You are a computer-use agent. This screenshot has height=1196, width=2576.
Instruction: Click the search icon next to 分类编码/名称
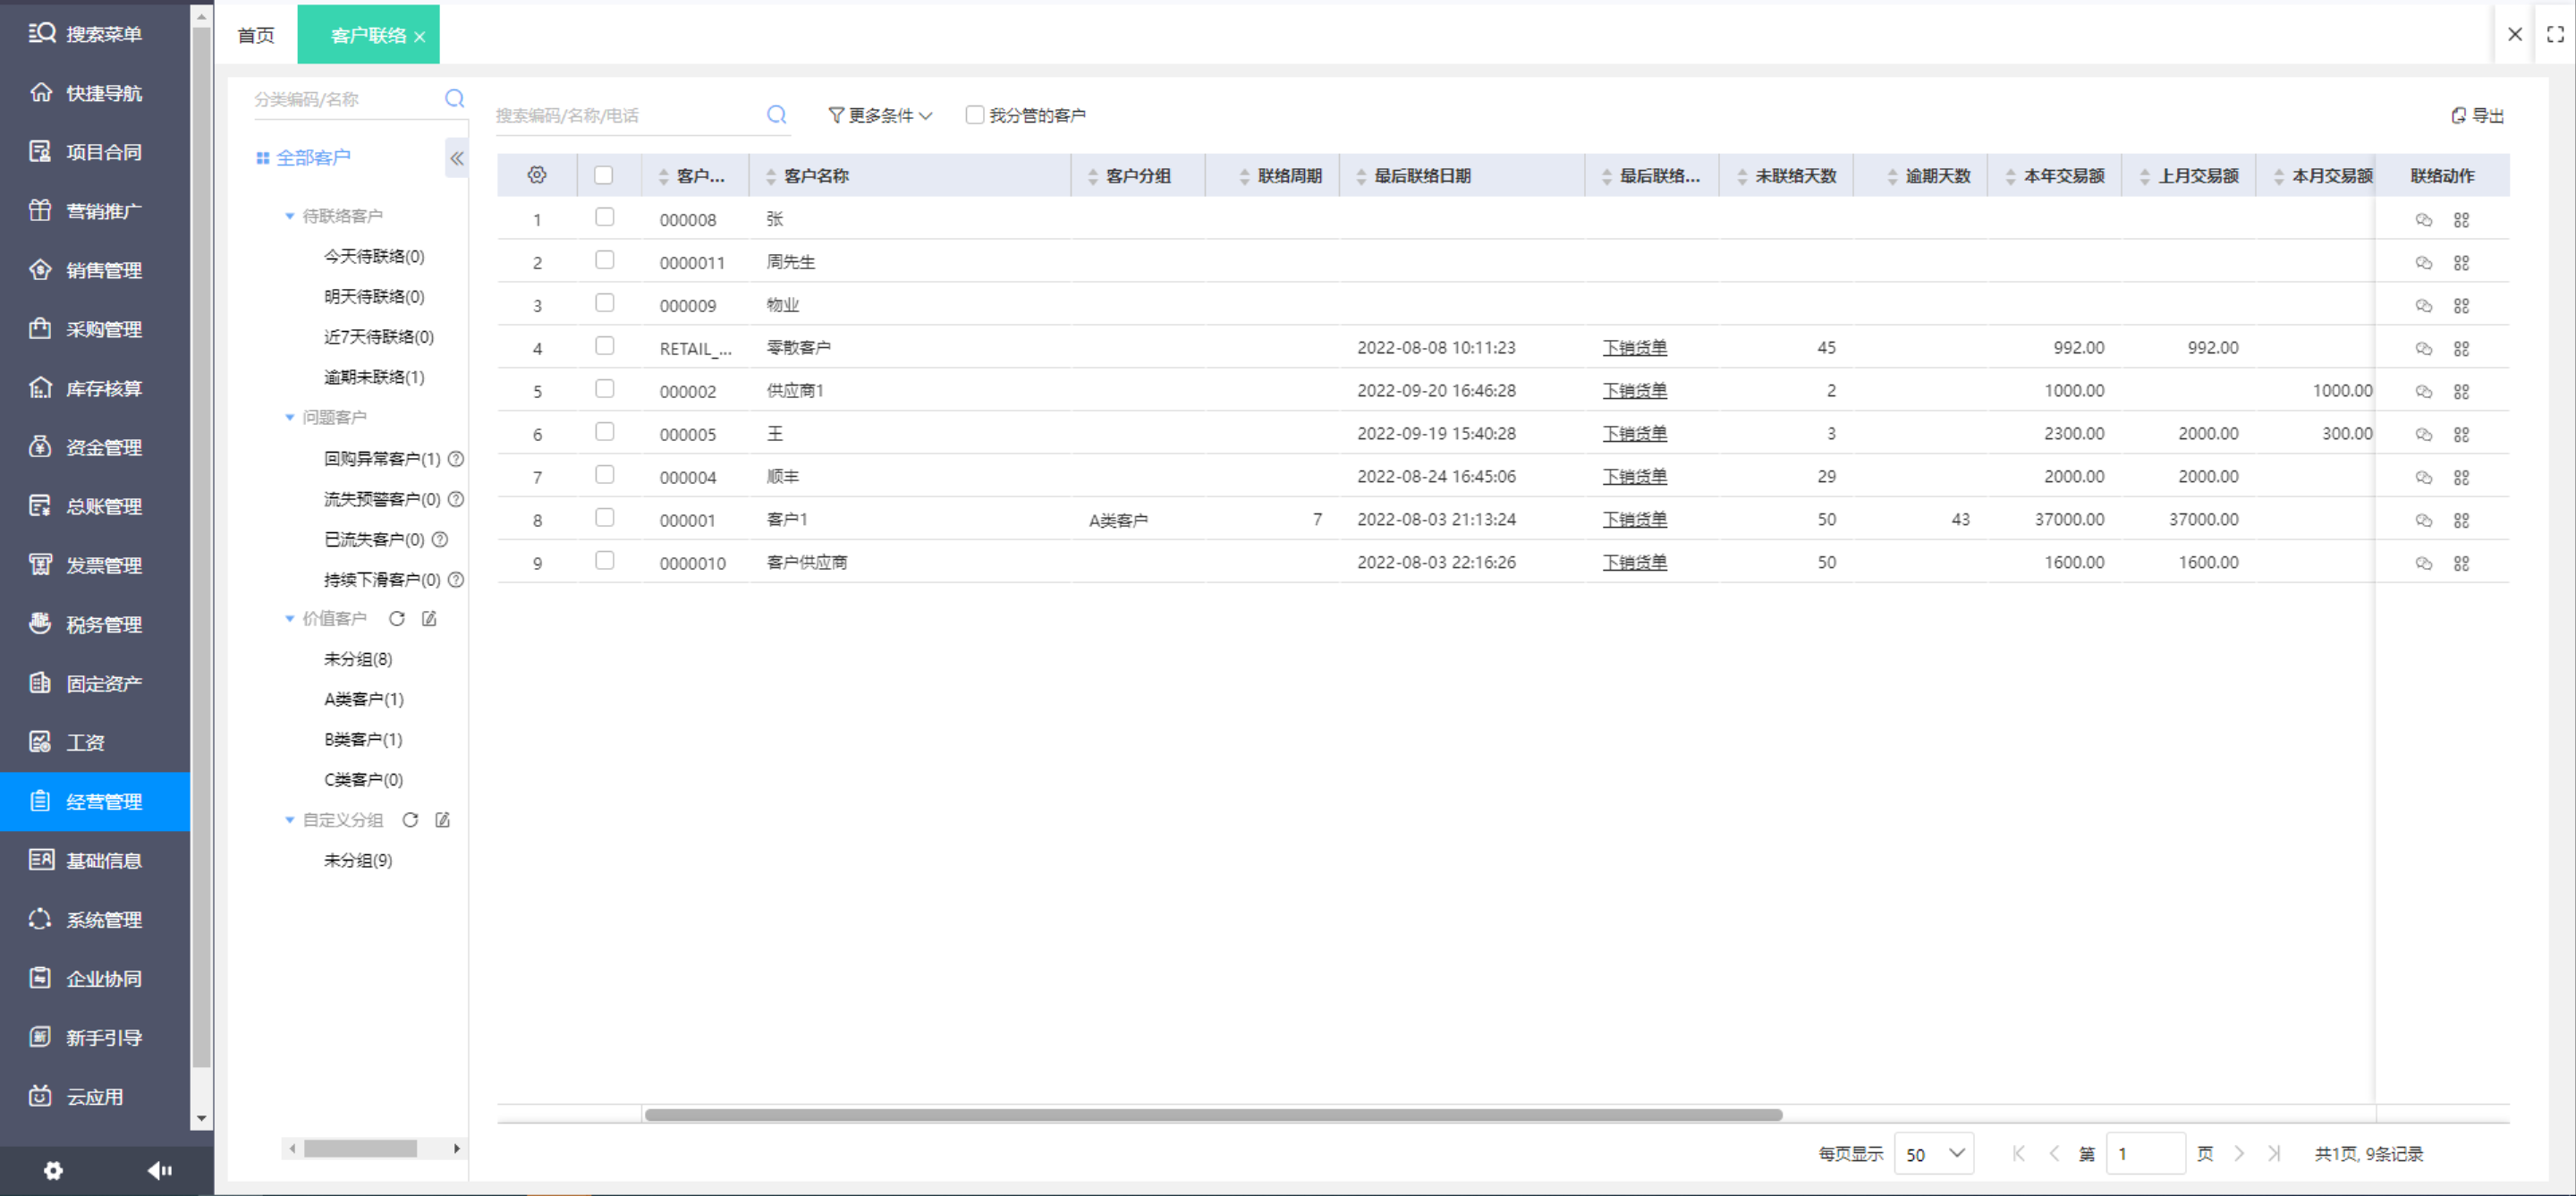coord(455,102)
